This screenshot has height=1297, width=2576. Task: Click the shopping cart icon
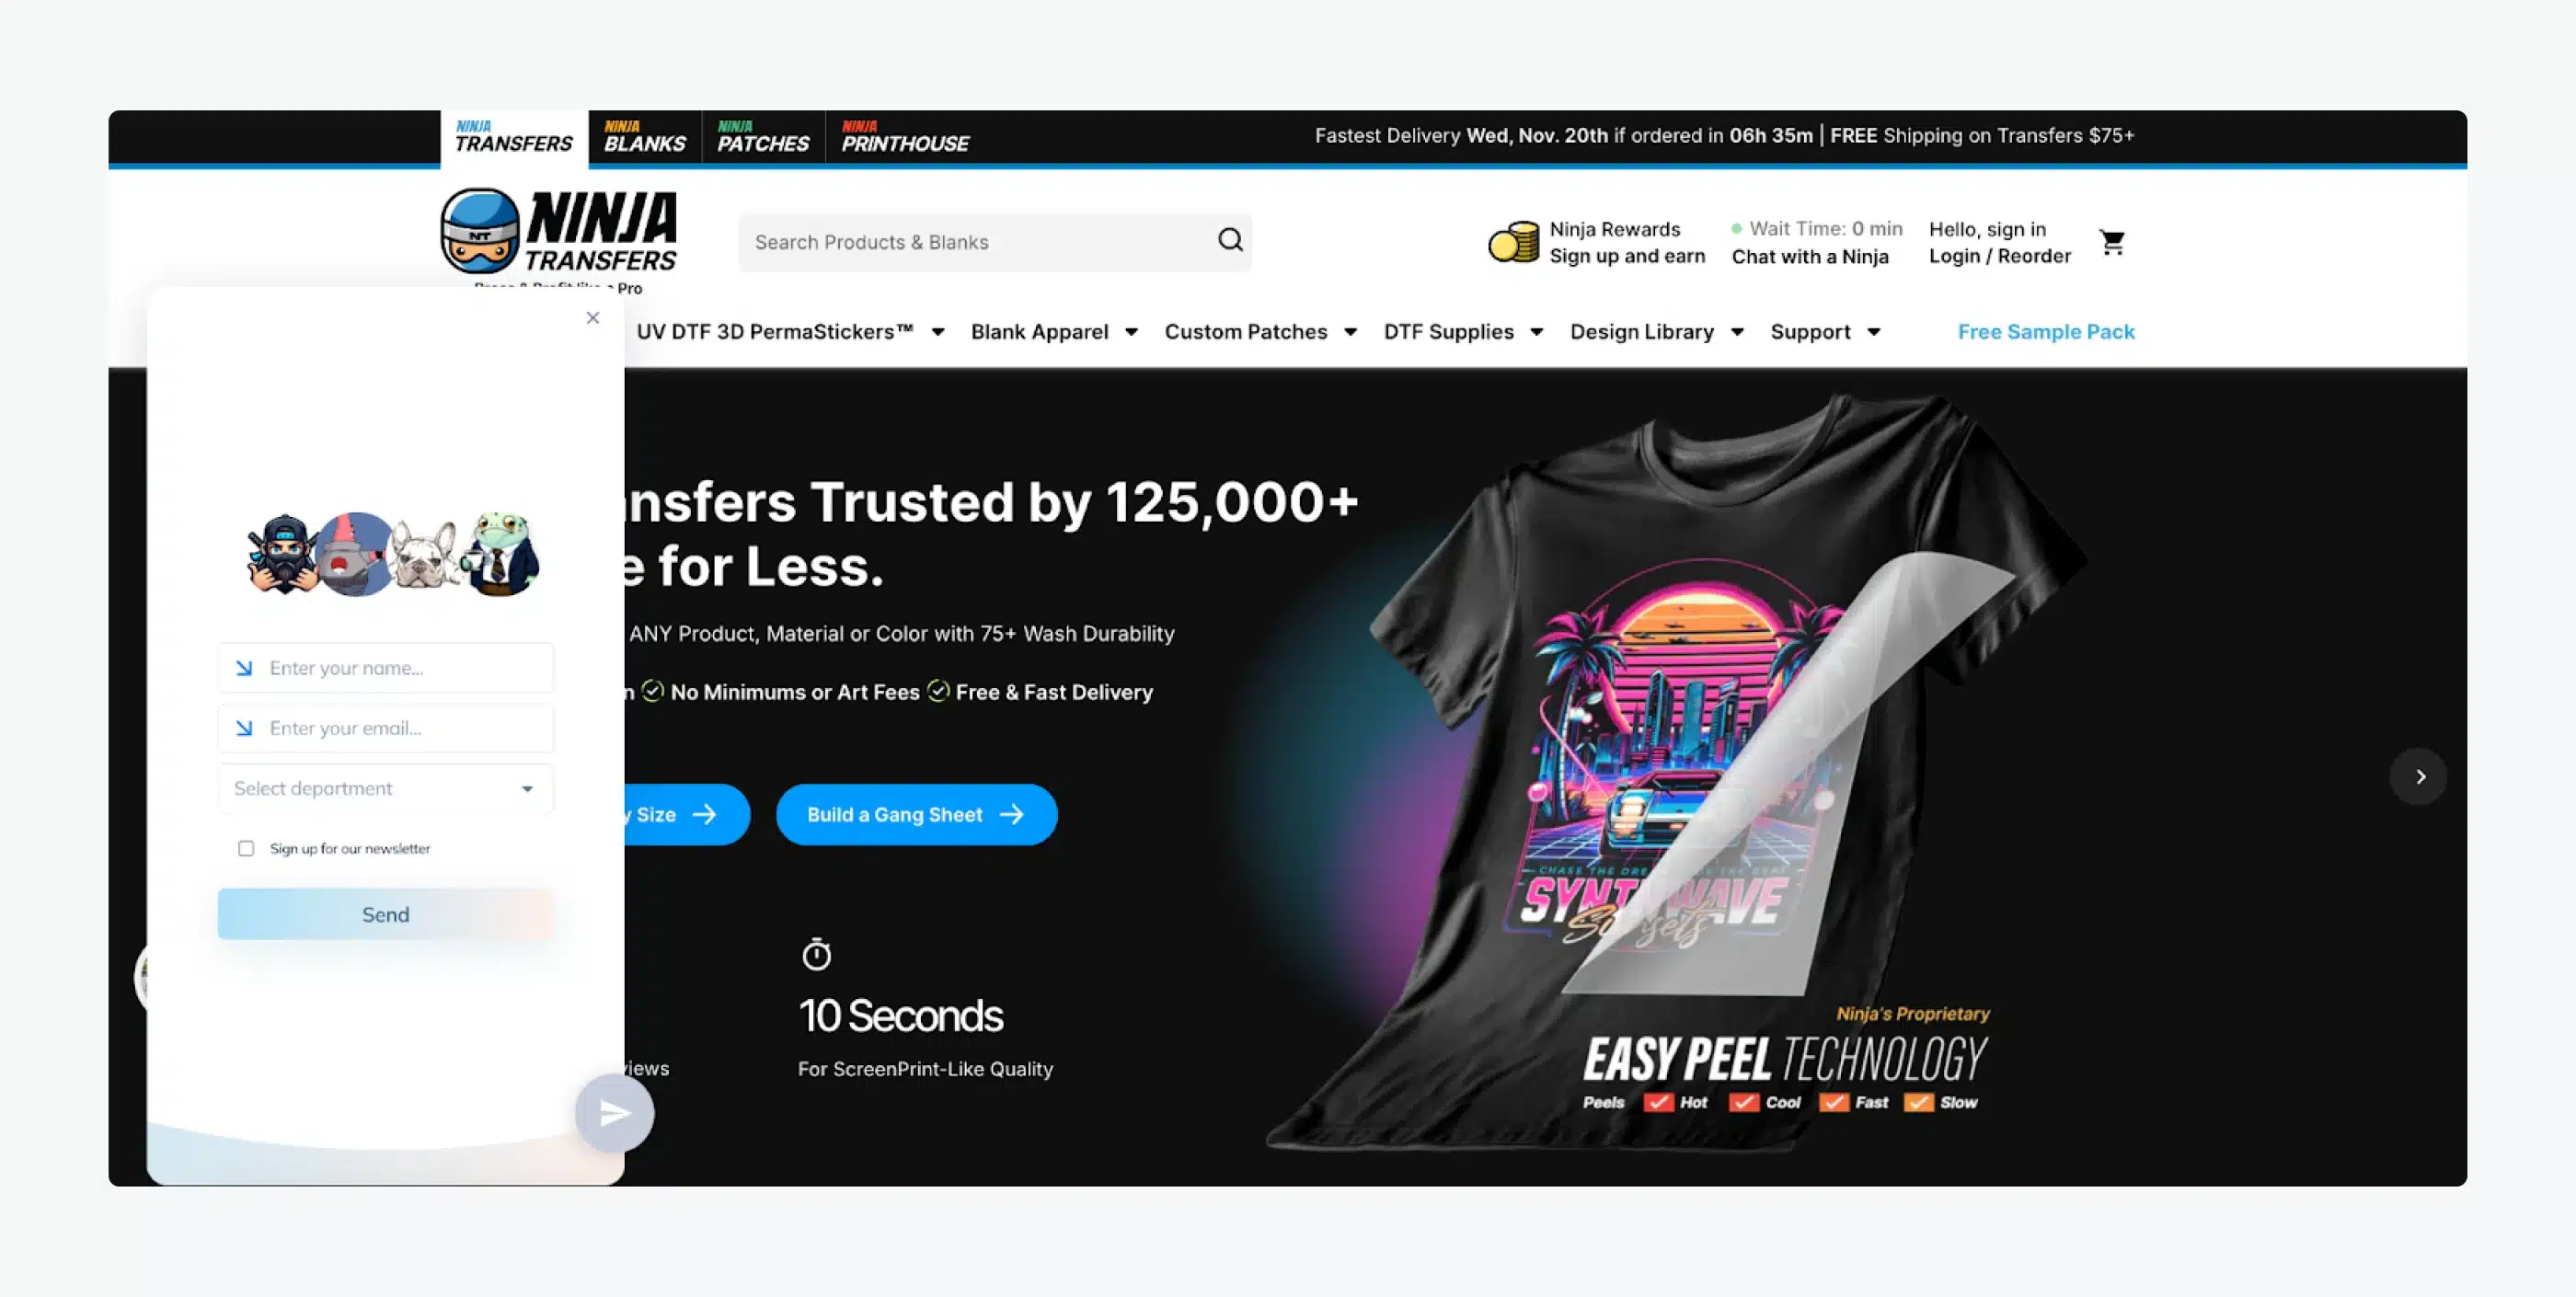[2114, 242]
